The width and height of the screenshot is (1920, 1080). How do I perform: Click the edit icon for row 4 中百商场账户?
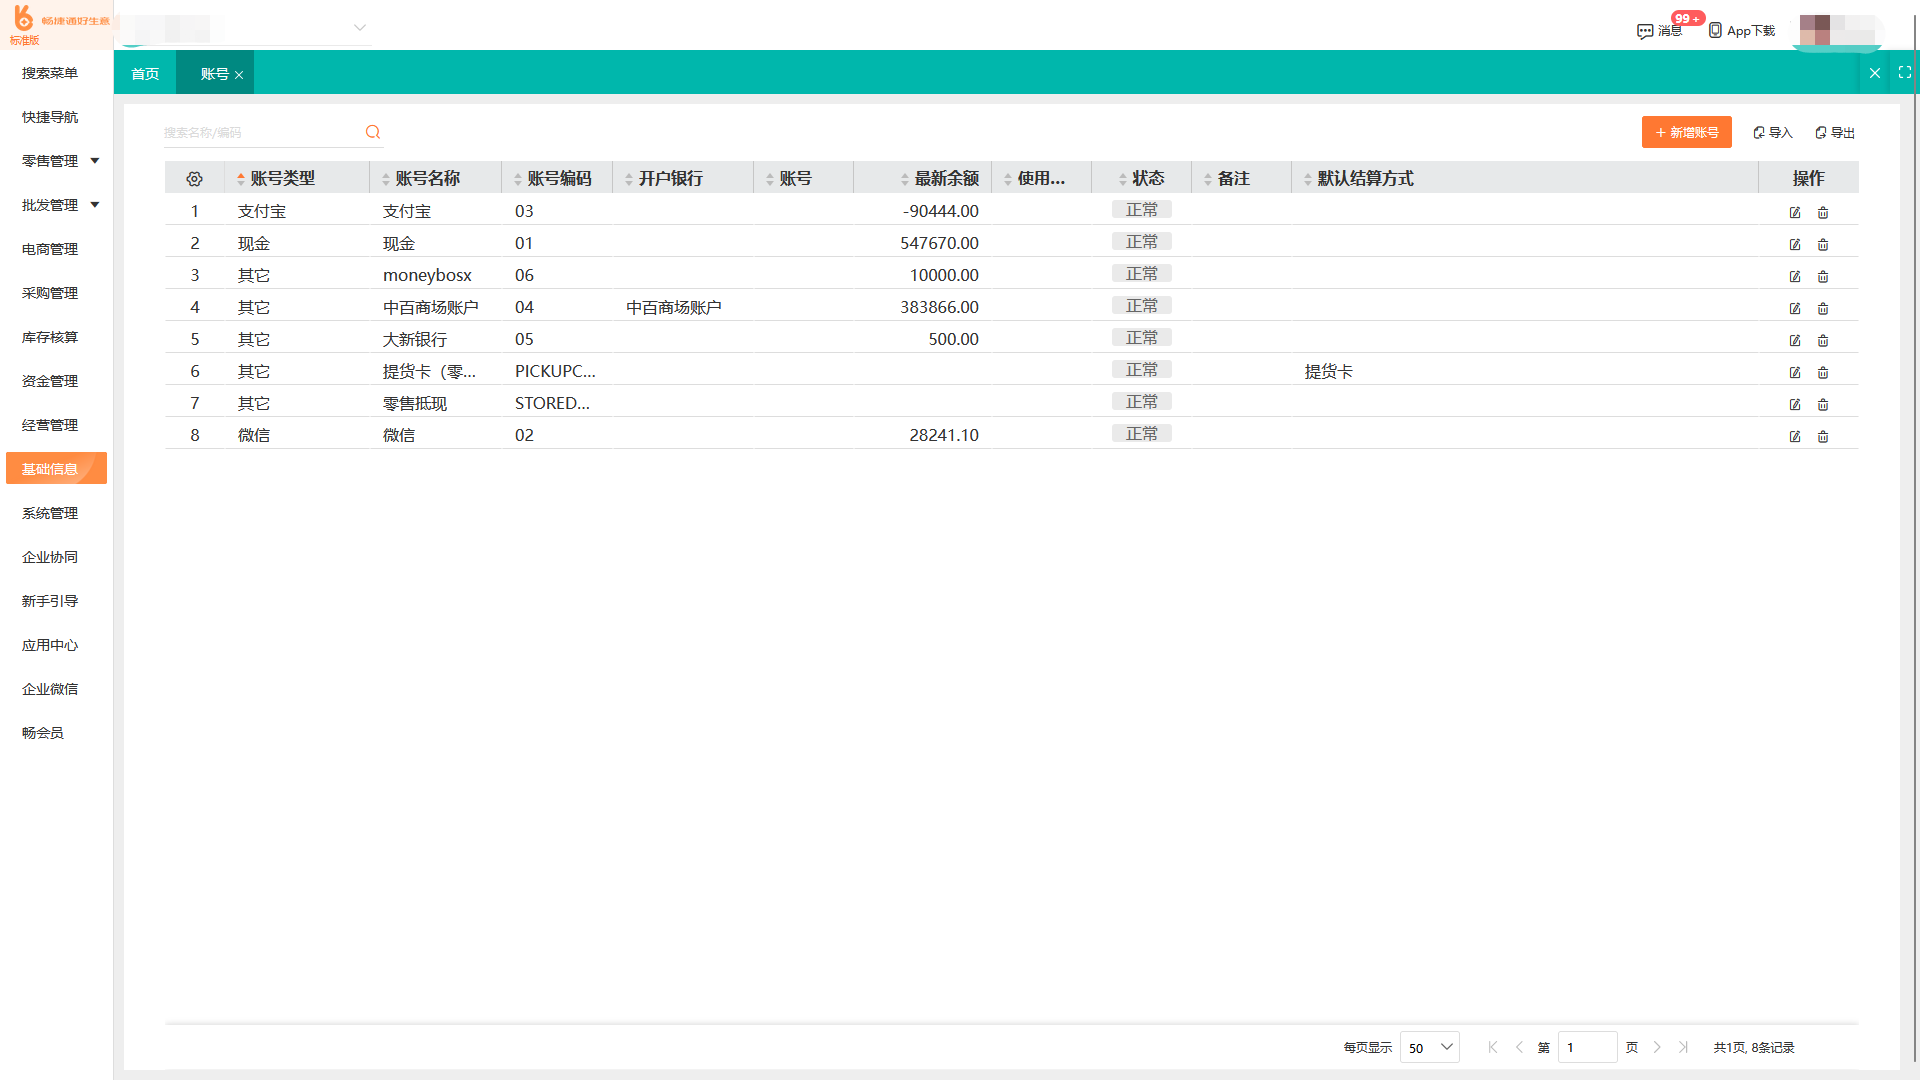[1795, 307]
